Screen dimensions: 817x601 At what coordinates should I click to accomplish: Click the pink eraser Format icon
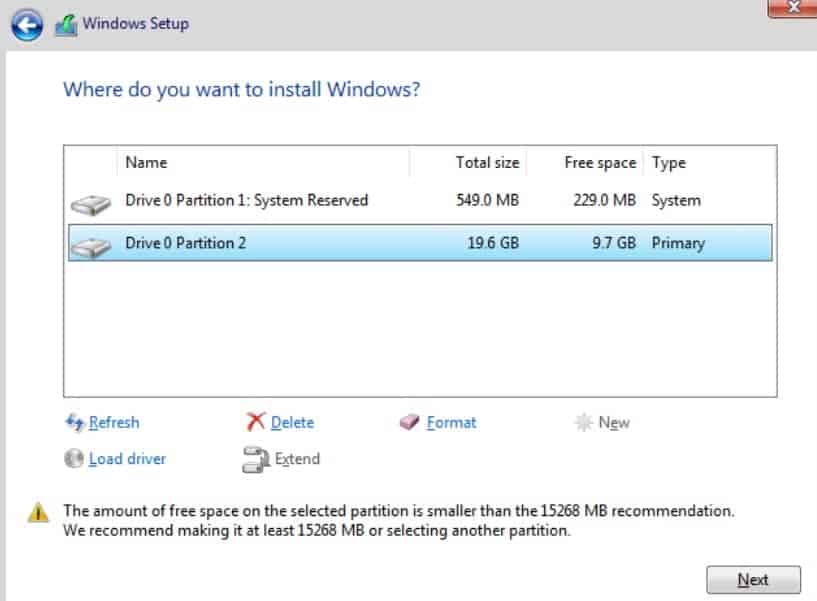pos(410,422)
